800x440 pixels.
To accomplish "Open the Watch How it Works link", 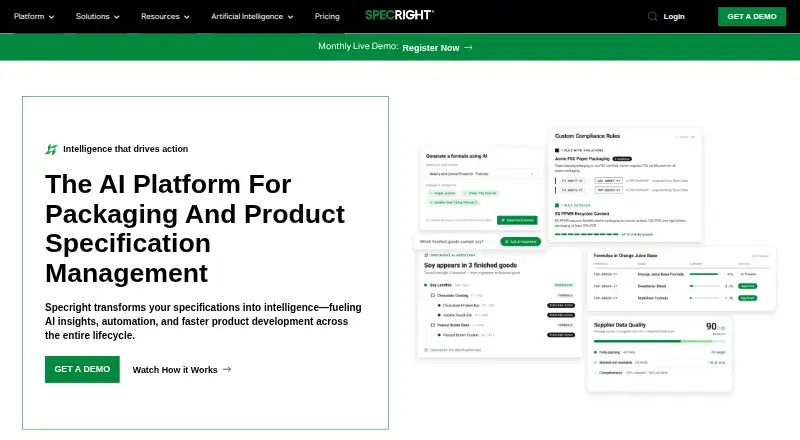I will (175, 370).
